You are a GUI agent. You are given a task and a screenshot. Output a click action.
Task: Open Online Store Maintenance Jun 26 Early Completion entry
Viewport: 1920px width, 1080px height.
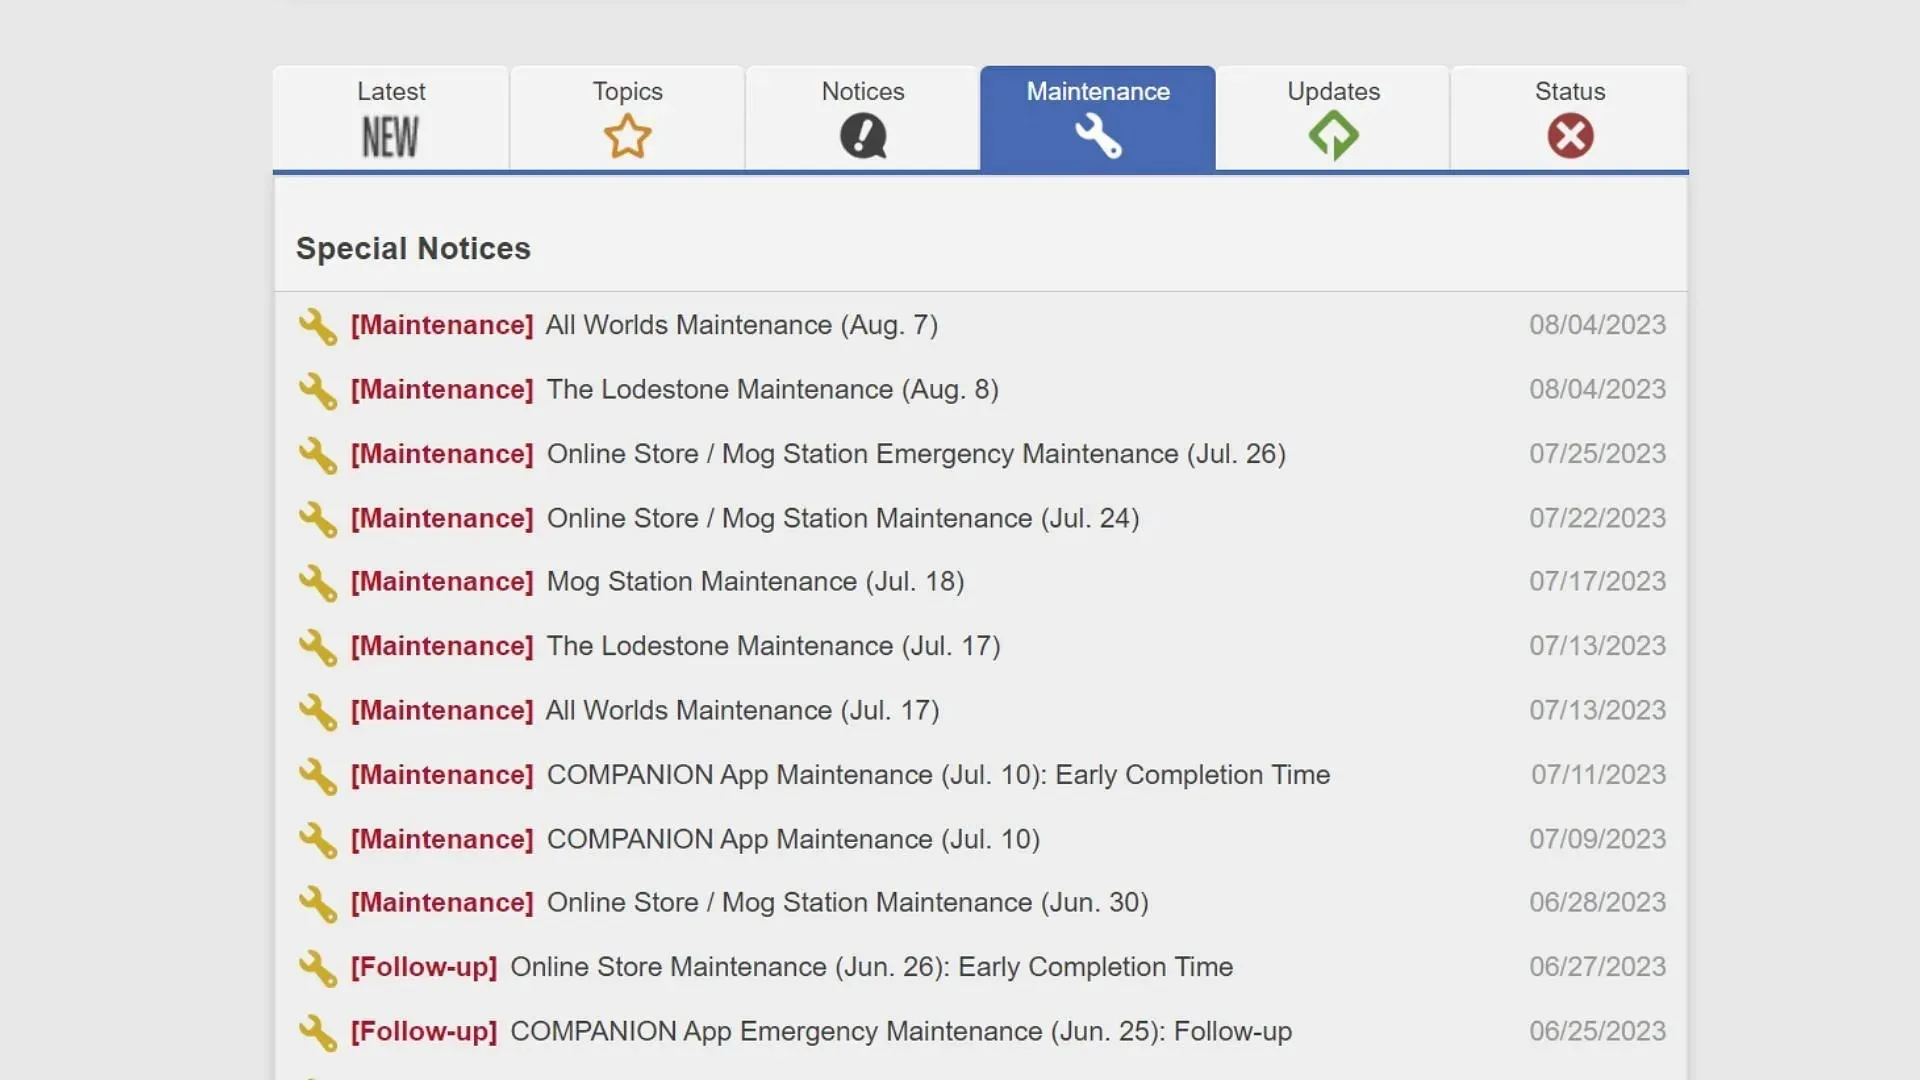pos(870,965)
